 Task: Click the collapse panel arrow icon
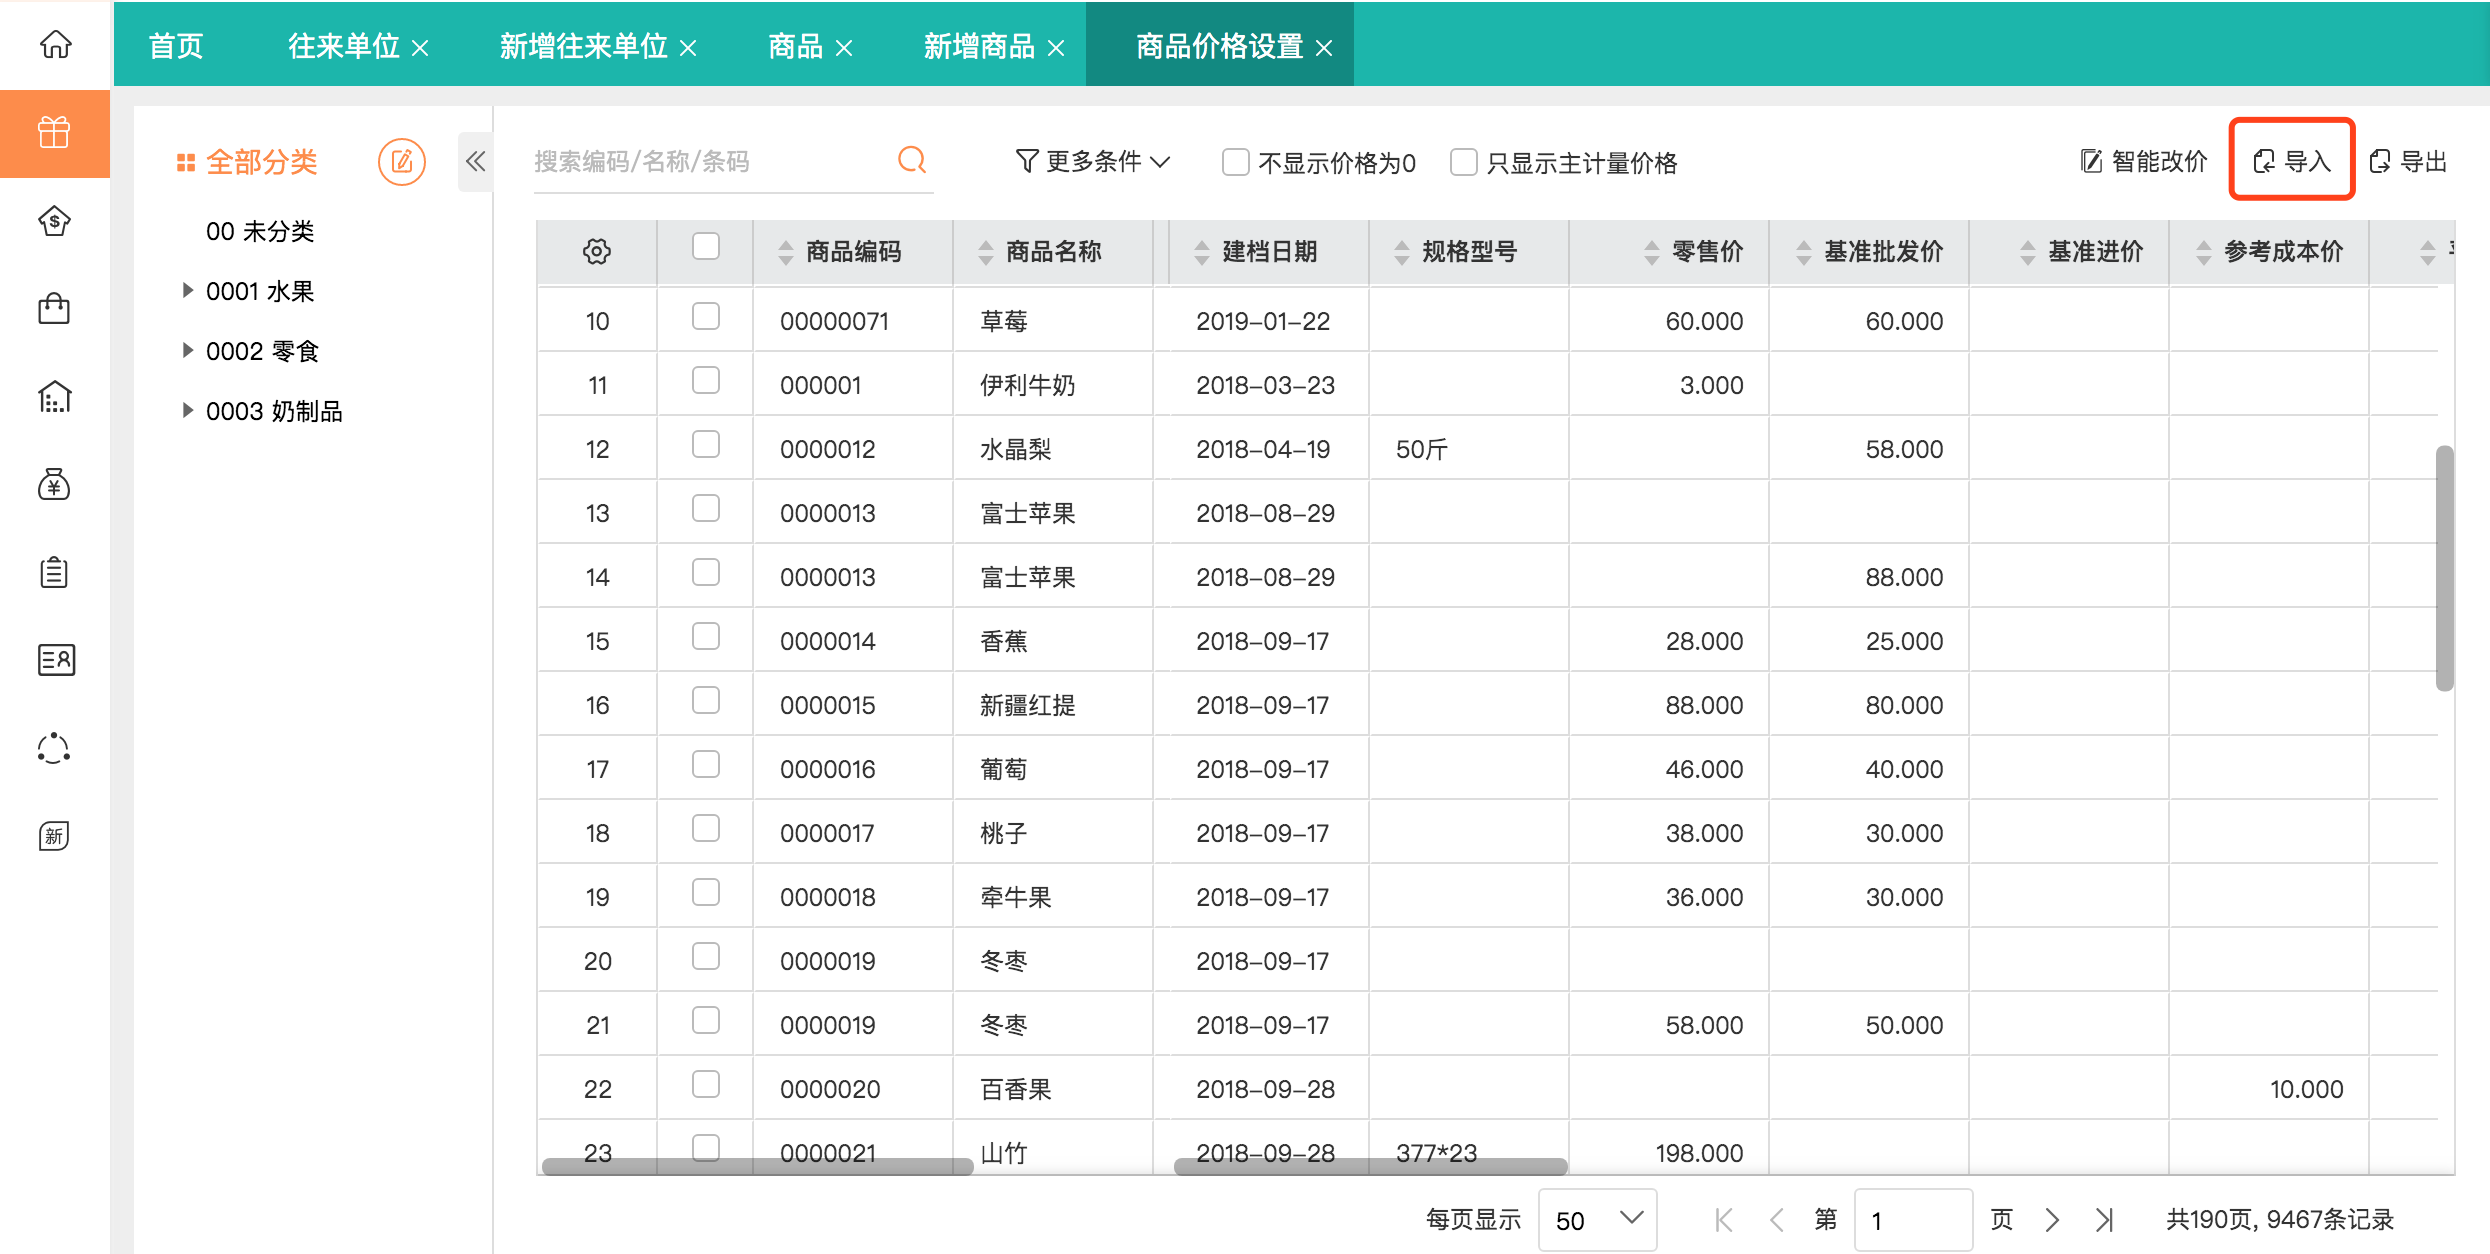point(478,160)
